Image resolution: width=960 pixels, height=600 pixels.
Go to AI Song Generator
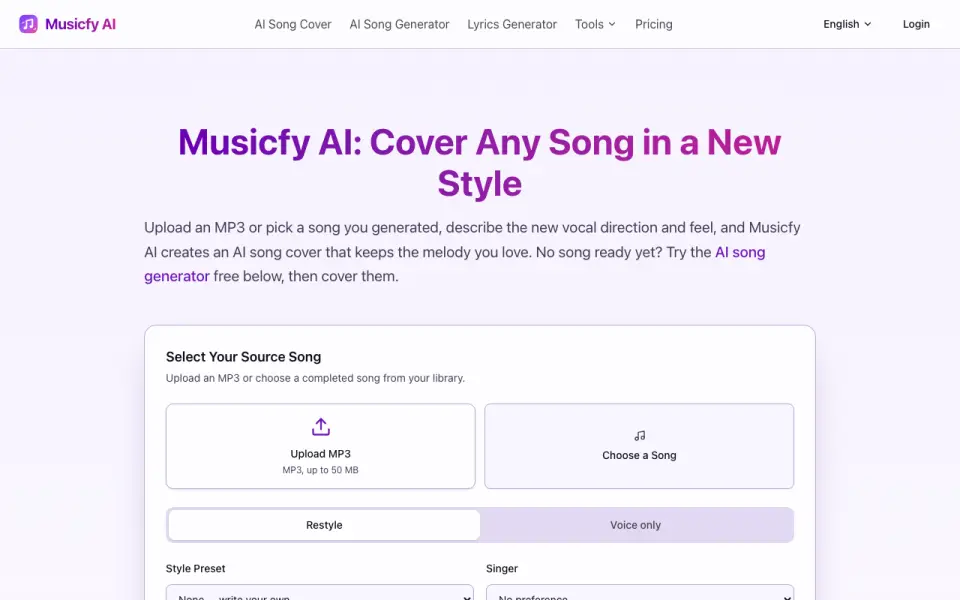click(399, 24)
